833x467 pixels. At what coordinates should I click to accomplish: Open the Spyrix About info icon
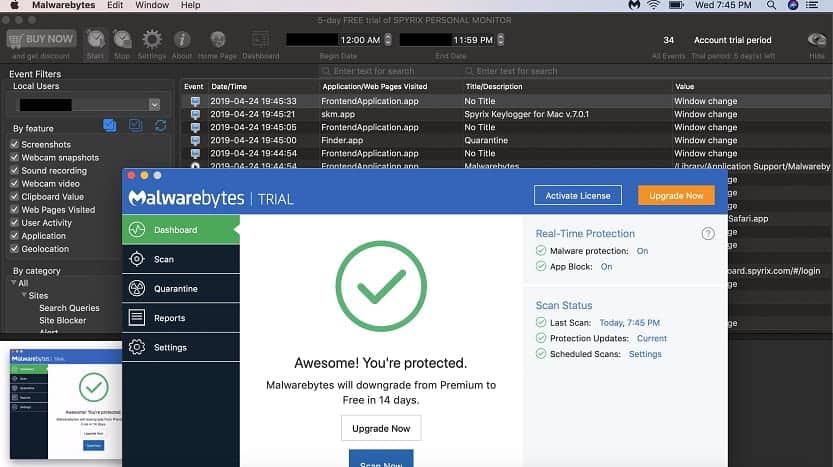pyautogui.click(x=182, y=40)
